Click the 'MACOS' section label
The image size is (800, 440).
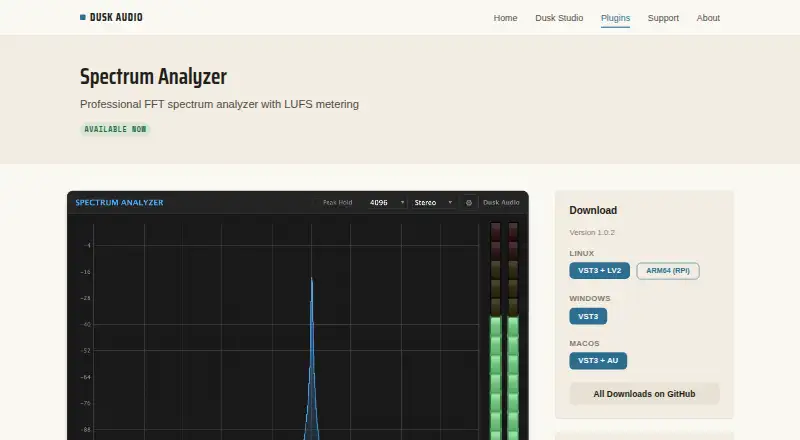tap(584, 344)
